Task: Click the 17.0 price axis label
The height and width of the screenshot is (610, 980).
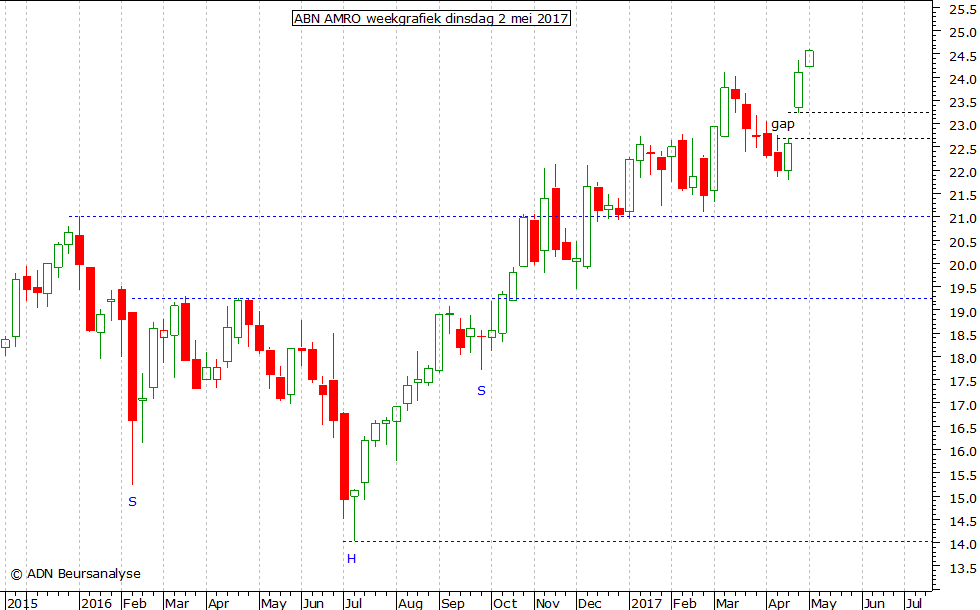Action: 962,406
